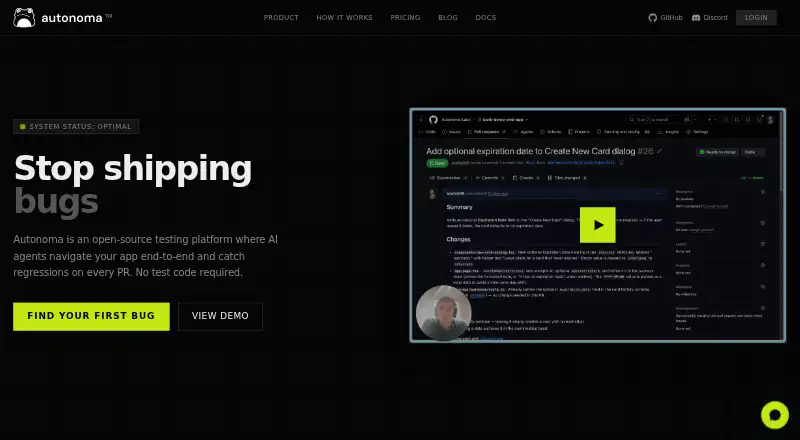Screen dimensions: 800x440
Task: Open the DOCS page
Action: pos(486,17)
